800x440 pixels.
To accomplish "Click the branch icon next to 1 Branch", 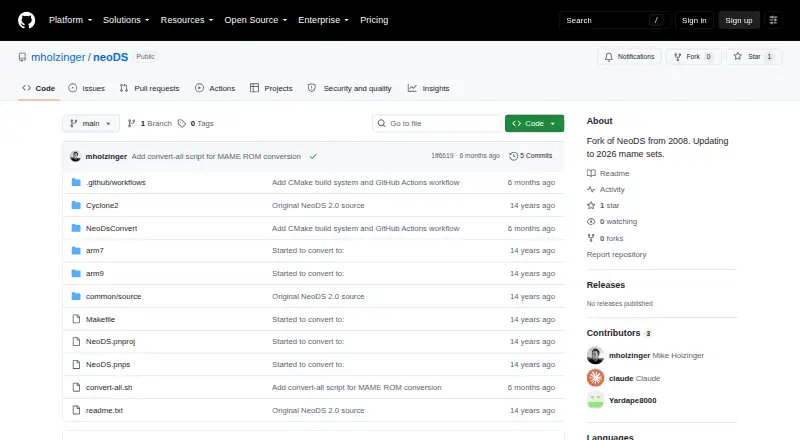I will click(x=131, y=123).
